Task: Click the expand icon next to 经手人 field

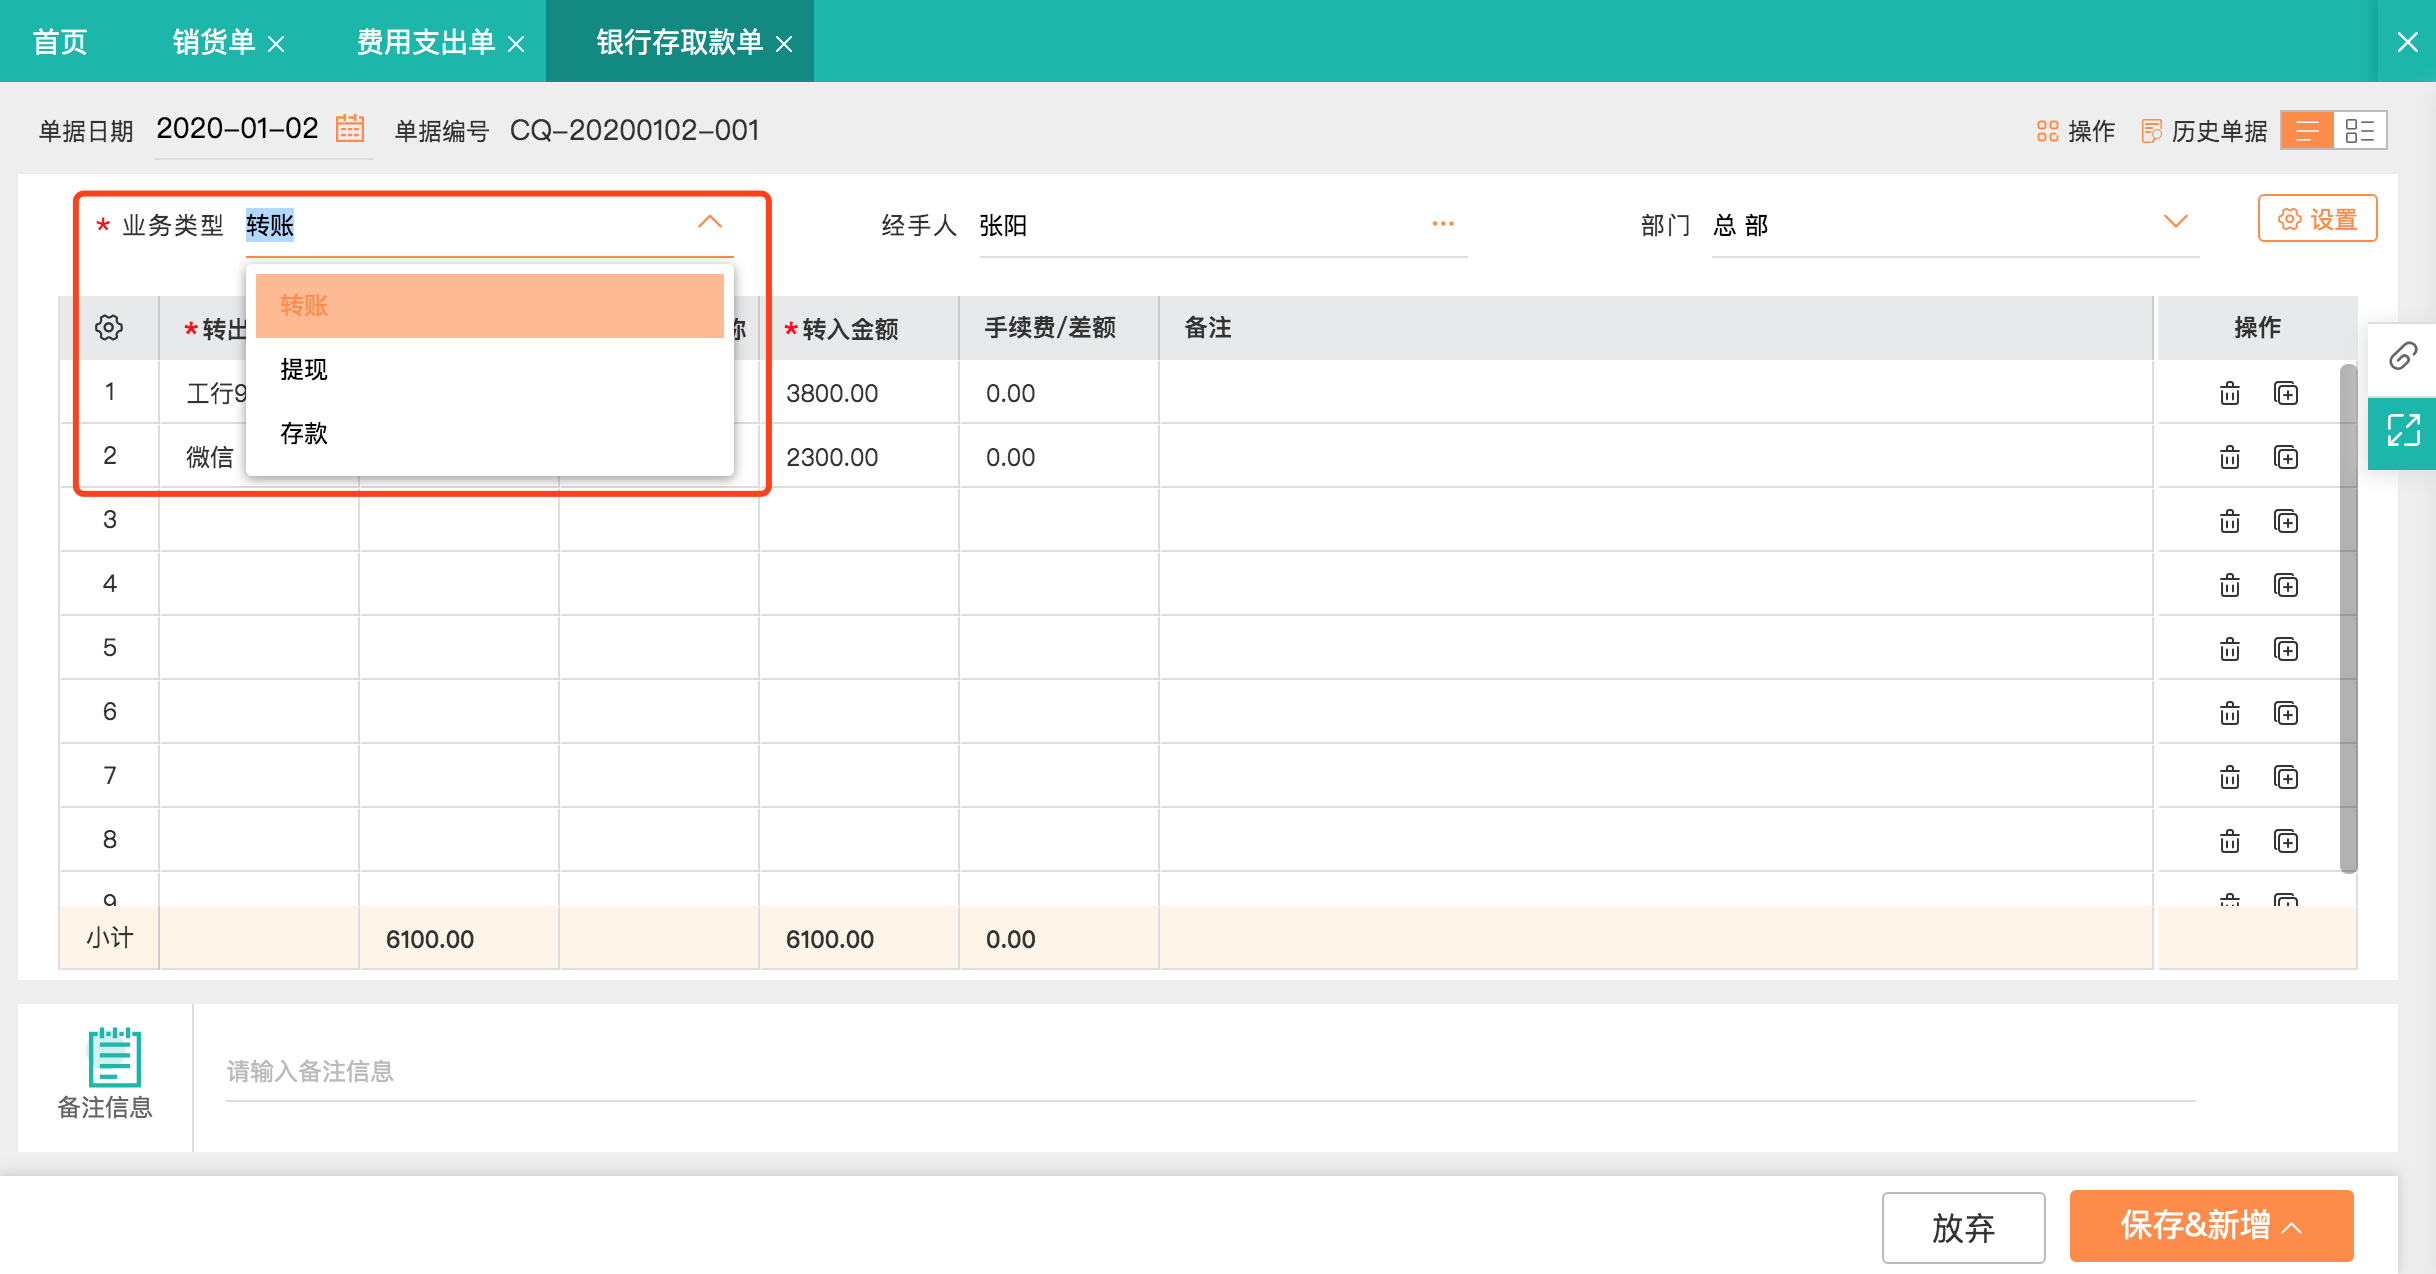Action: pyautogui.click(x=1436, y=225)
